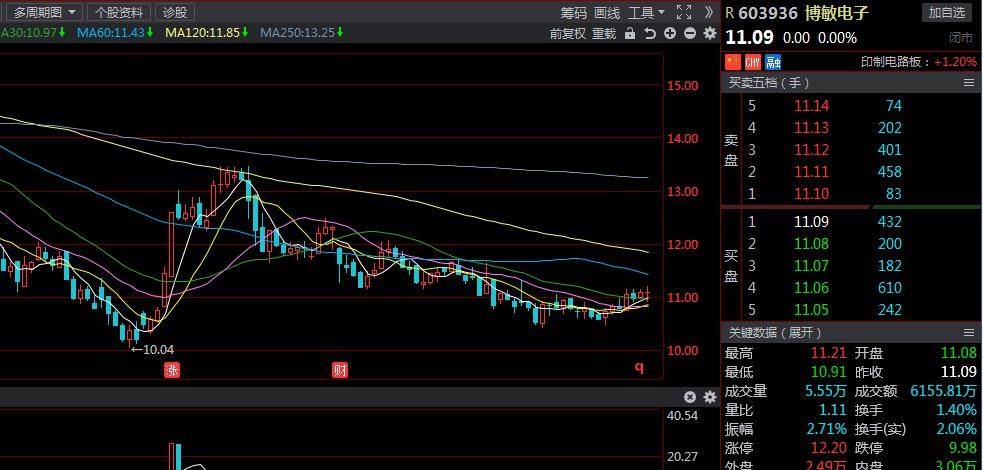The image size is (983, 470).
Task: Open the 工具 tools dropdown menu
Action: pos(646,12)
